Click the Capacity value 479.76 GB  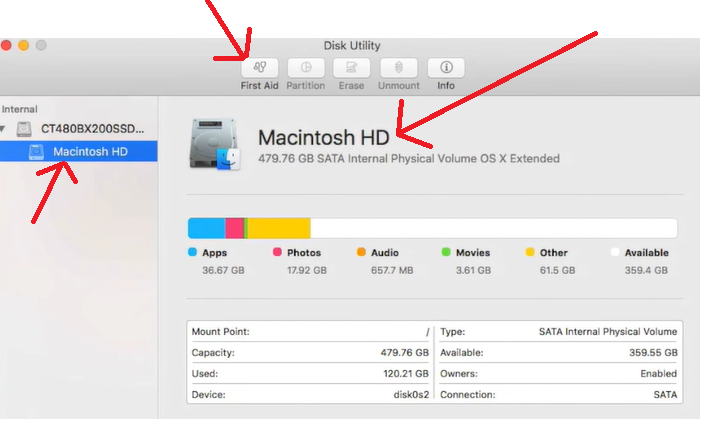404,353
